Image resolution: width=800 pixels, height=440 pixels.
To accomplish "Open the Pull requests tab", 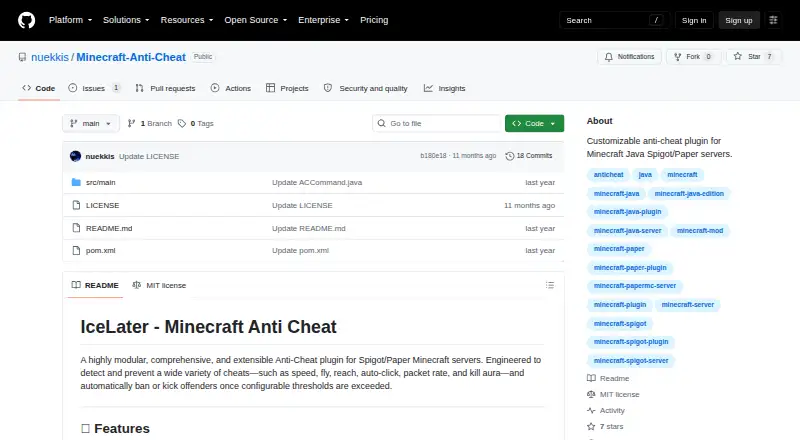I will 165,88.
